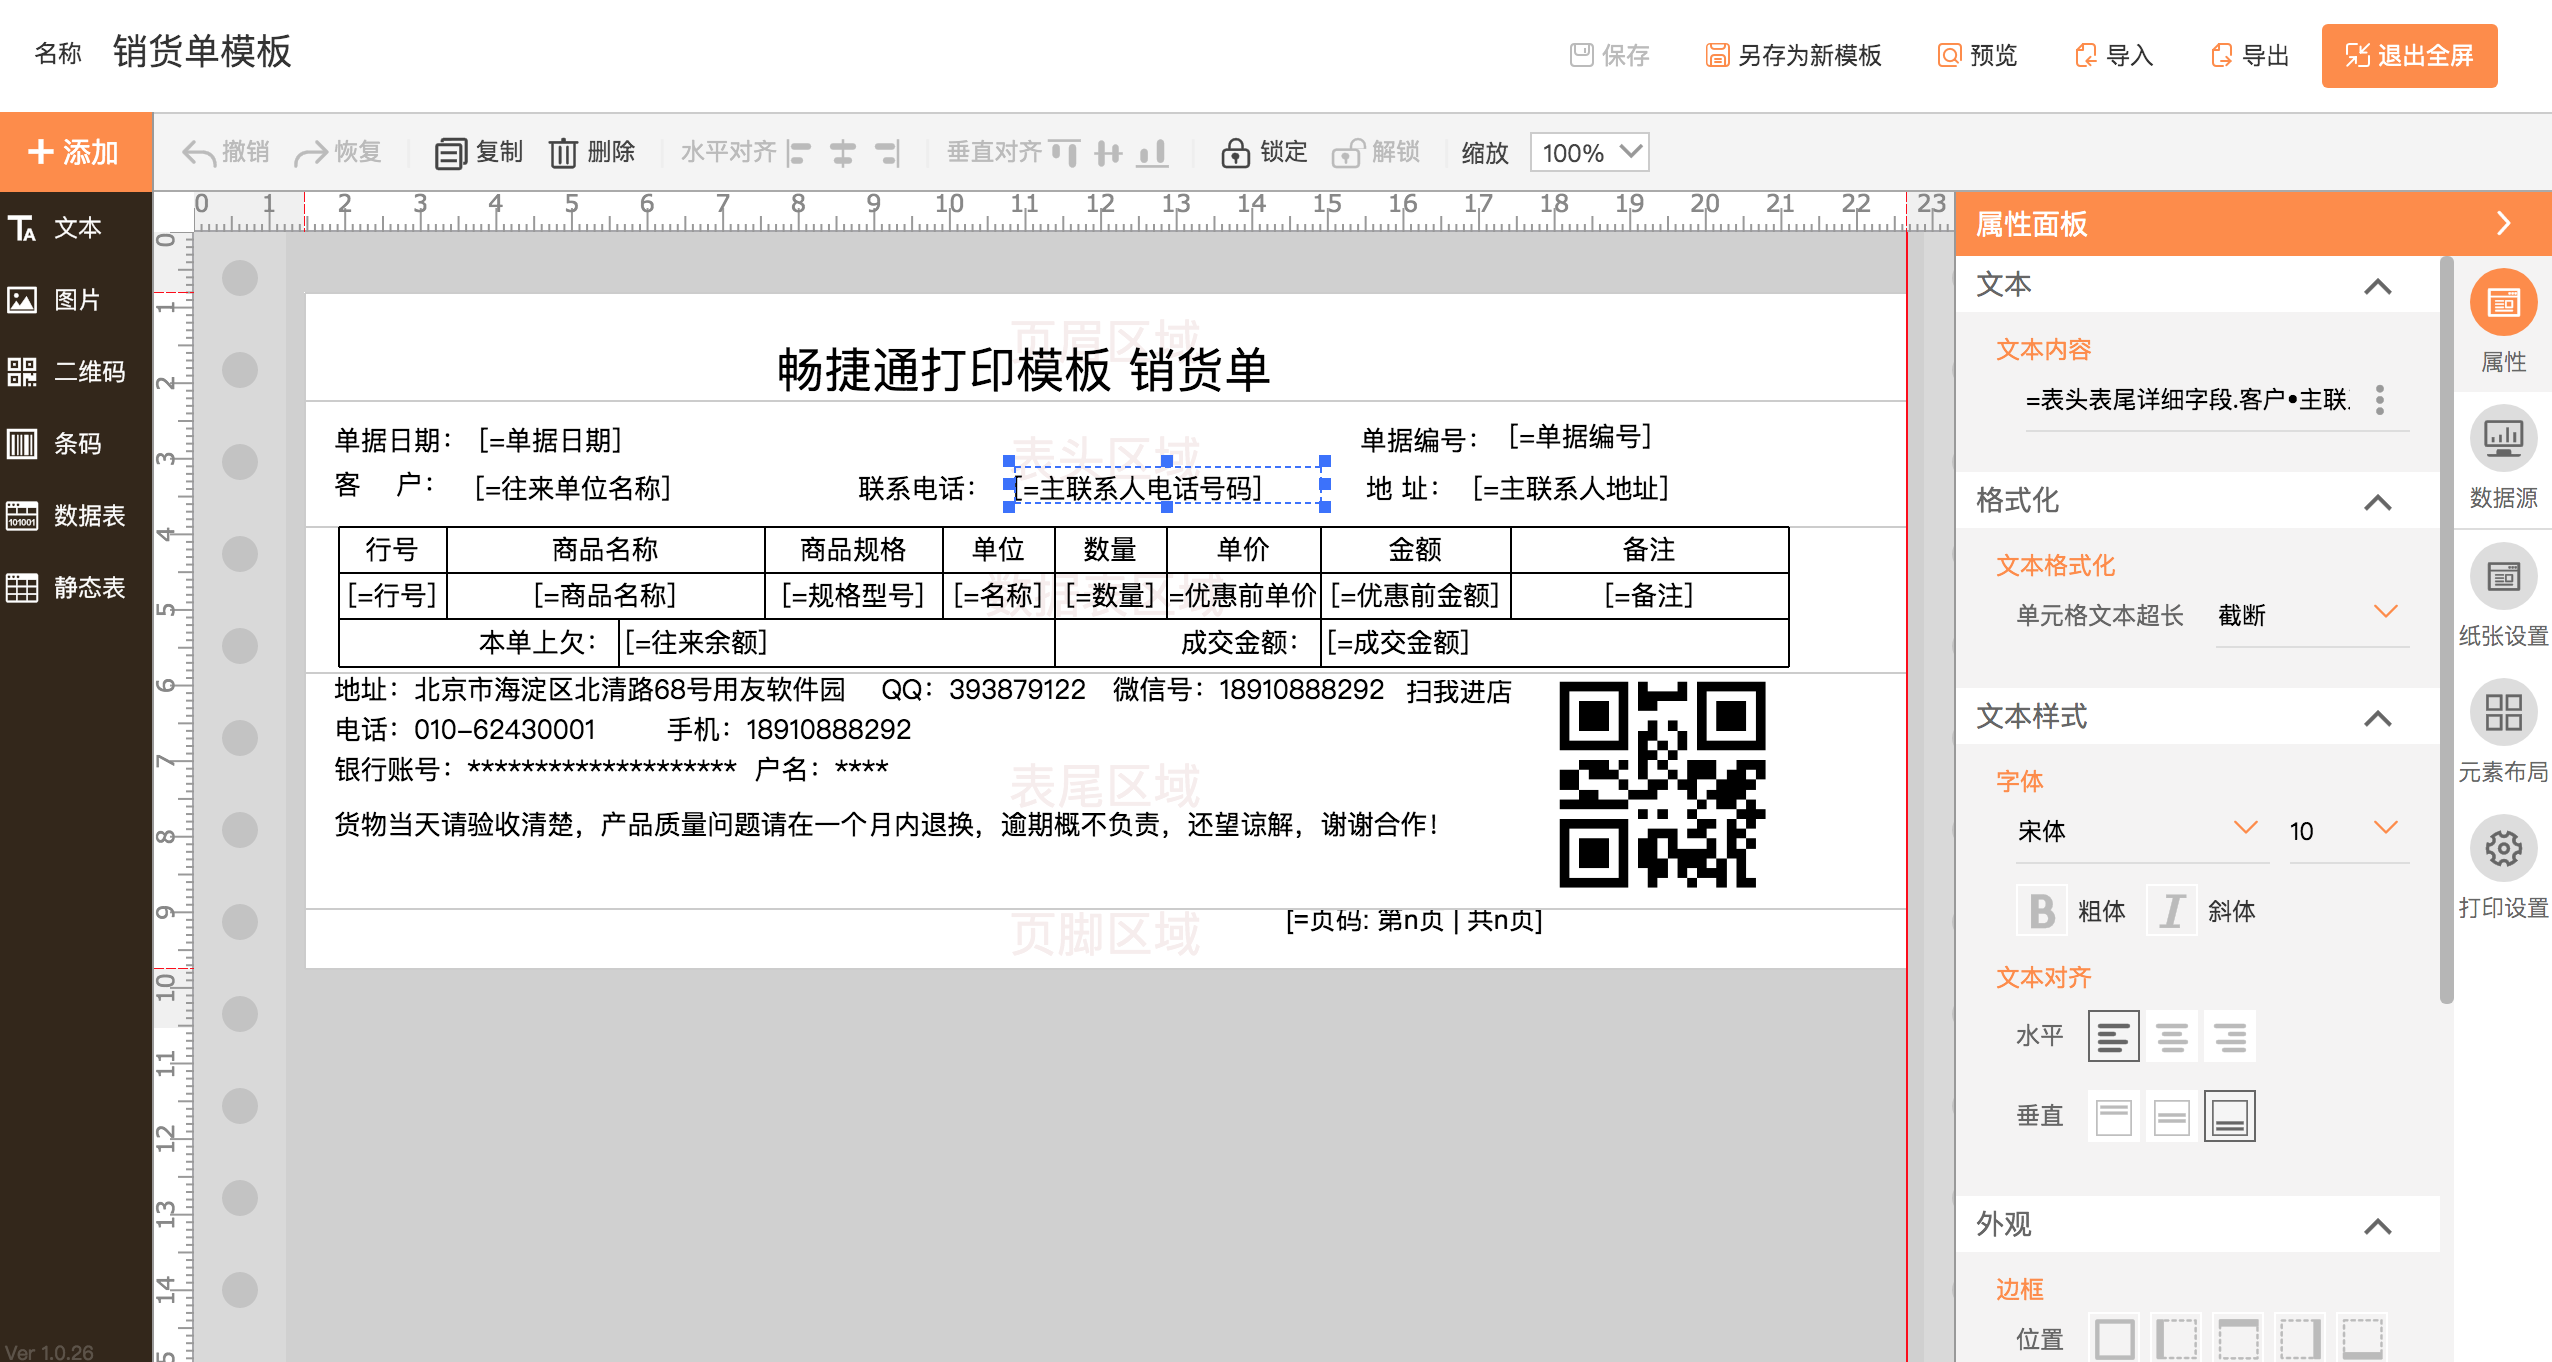Viewport: 2552px width, 1362px height.
Task: Expand the 格式化 section panel
Action: [x=2385, y=500]
